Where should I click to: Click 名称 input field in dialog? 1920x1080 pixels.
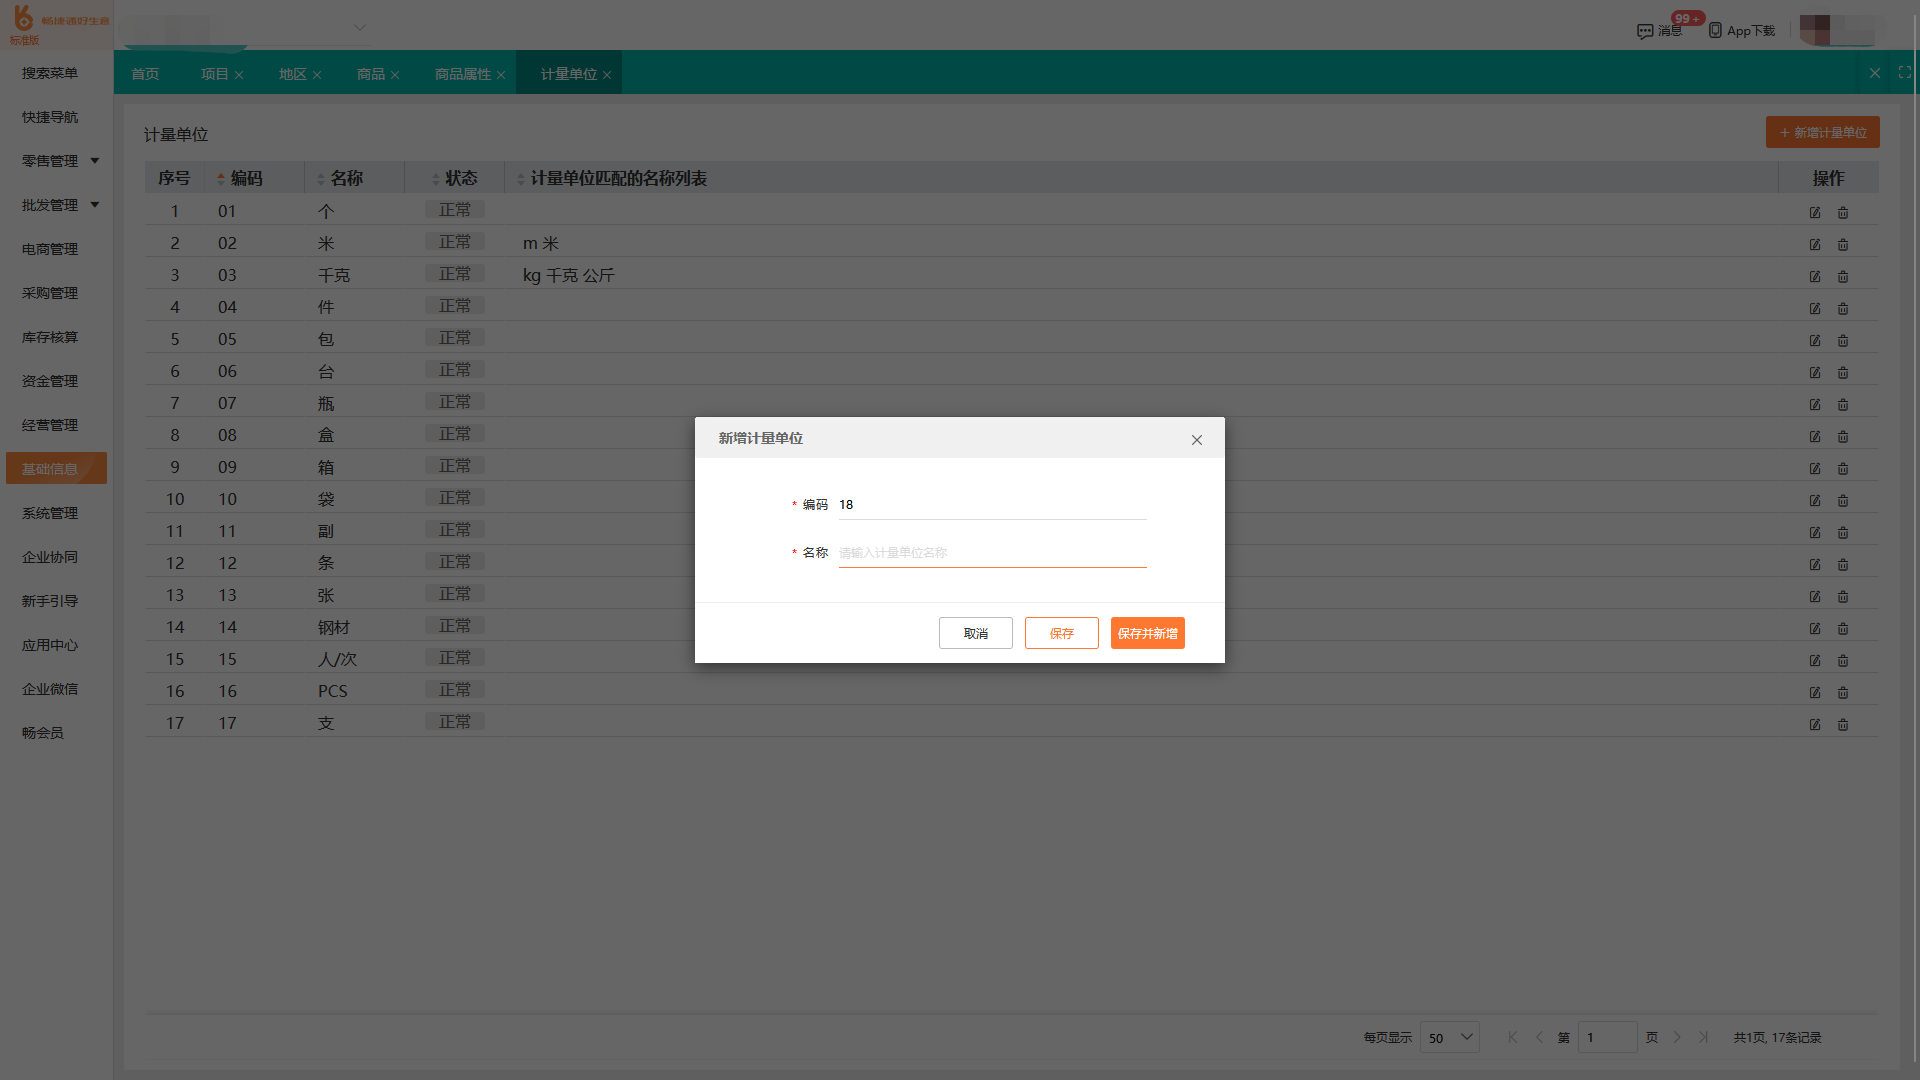tap(992, 553)
